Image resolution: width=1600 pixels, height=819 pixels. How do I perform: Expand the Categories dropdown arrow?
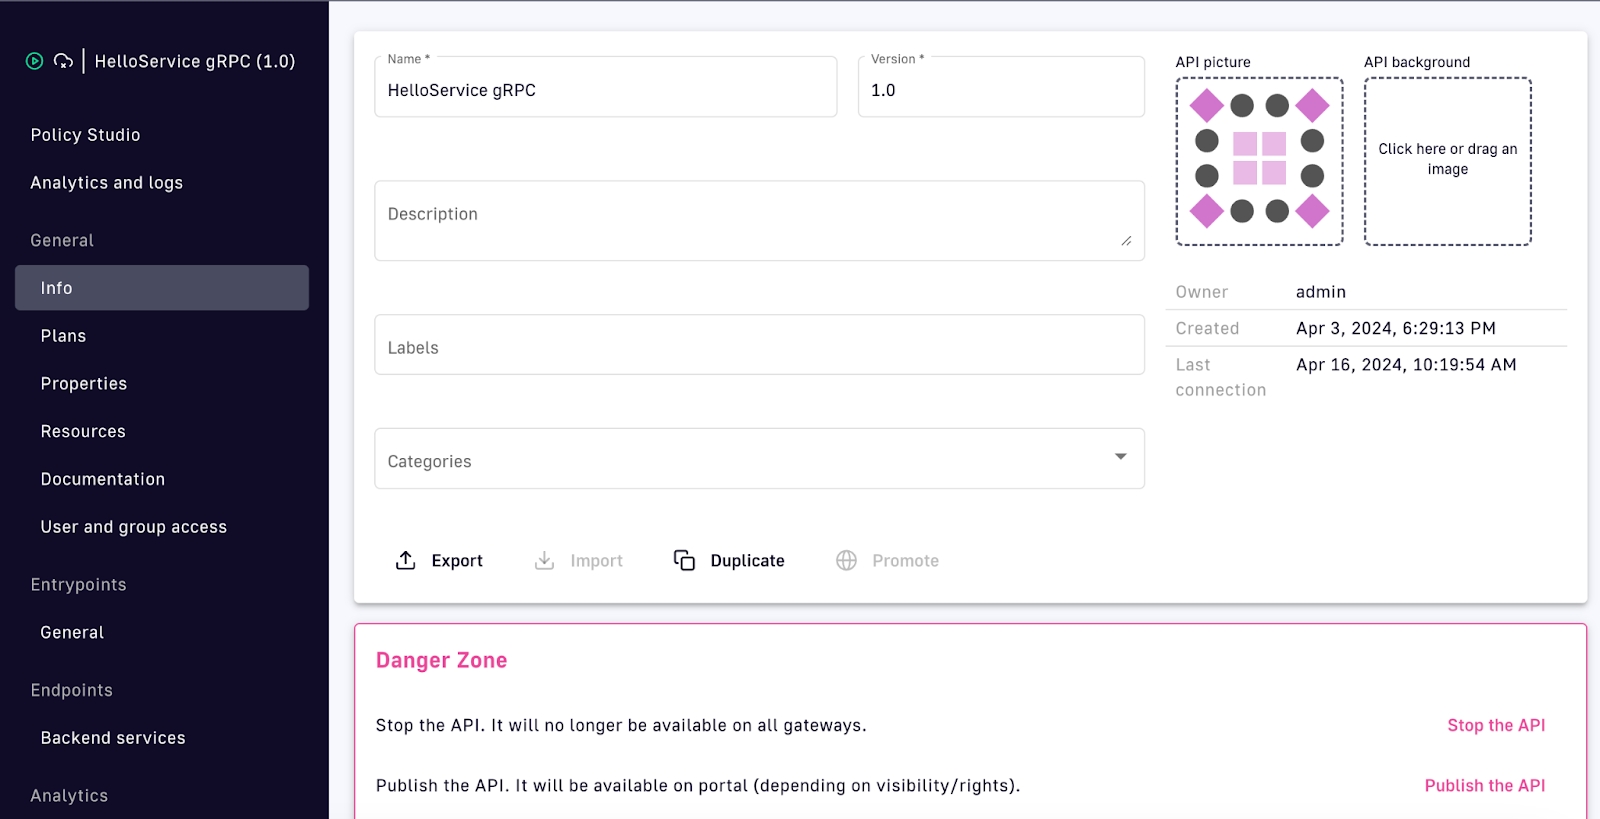[x=1120, y=457]
